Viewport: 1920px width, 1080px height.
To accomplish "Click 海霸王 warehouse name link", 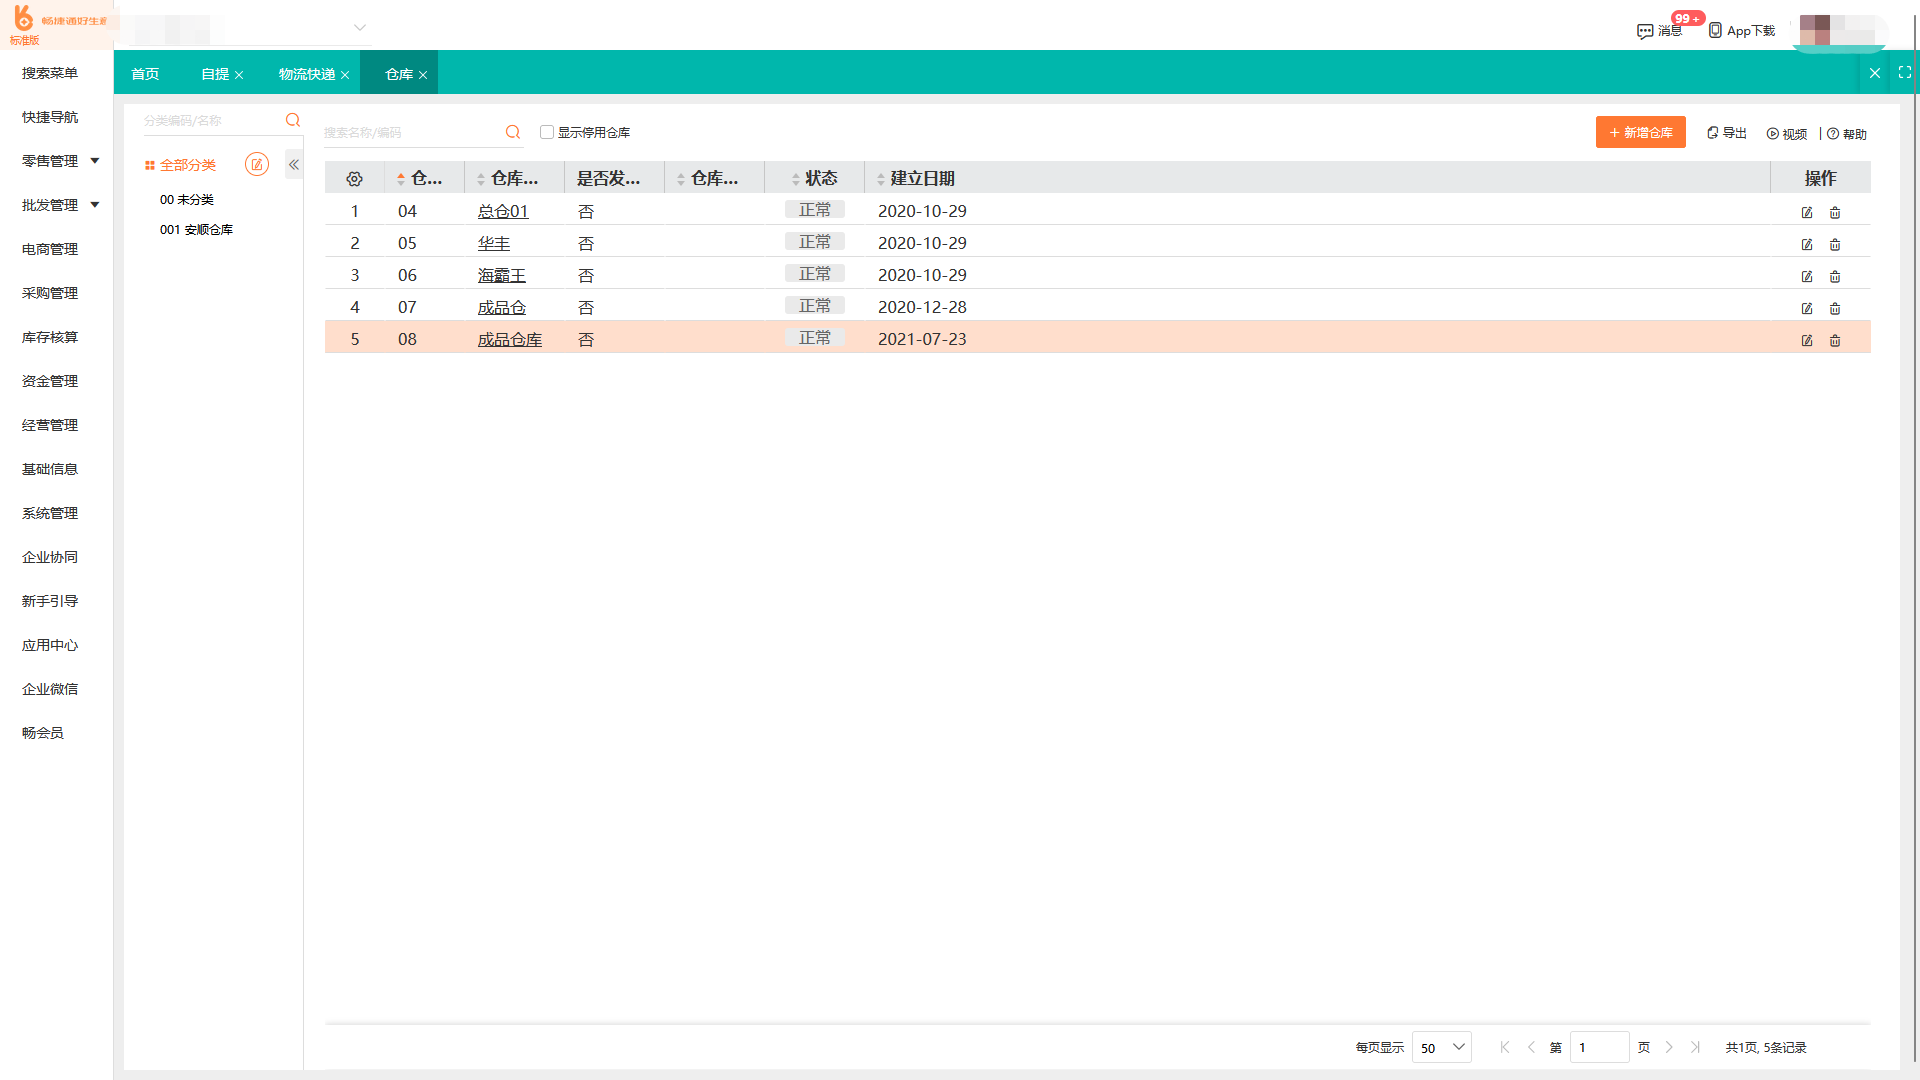I will (x=501, y=274).
